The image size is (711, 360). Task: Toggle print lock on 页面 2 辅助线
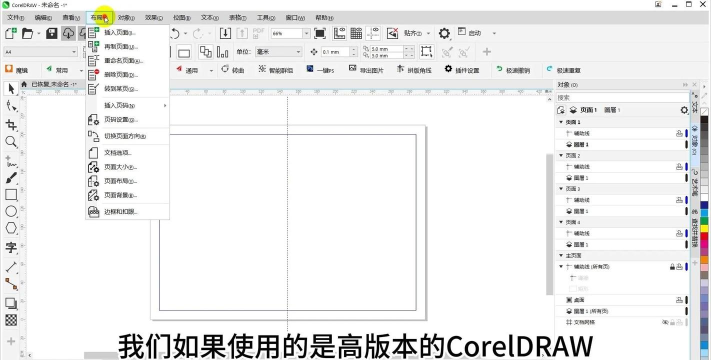tap(679, 166)
